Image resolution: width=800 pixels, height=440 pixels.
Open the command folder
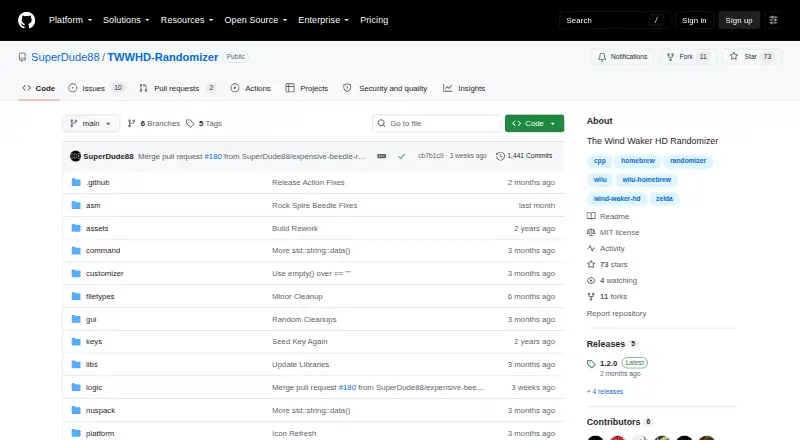[103, 251]
